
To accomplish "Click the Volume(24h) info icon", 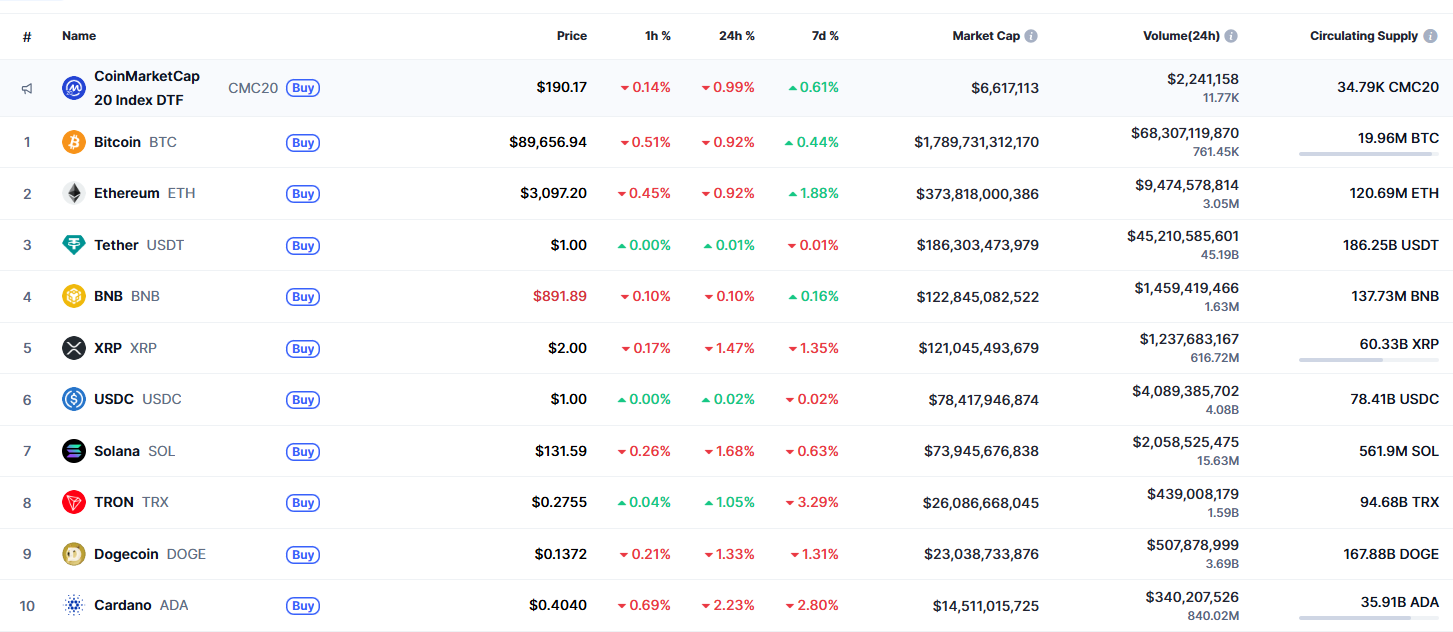I will [1231, 36].
